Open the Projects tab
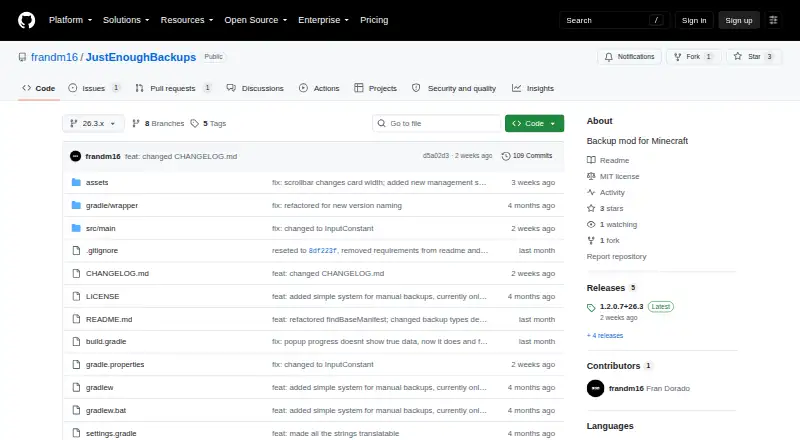The width and height of the screenshot is (800, 440). tap(376, 88)
